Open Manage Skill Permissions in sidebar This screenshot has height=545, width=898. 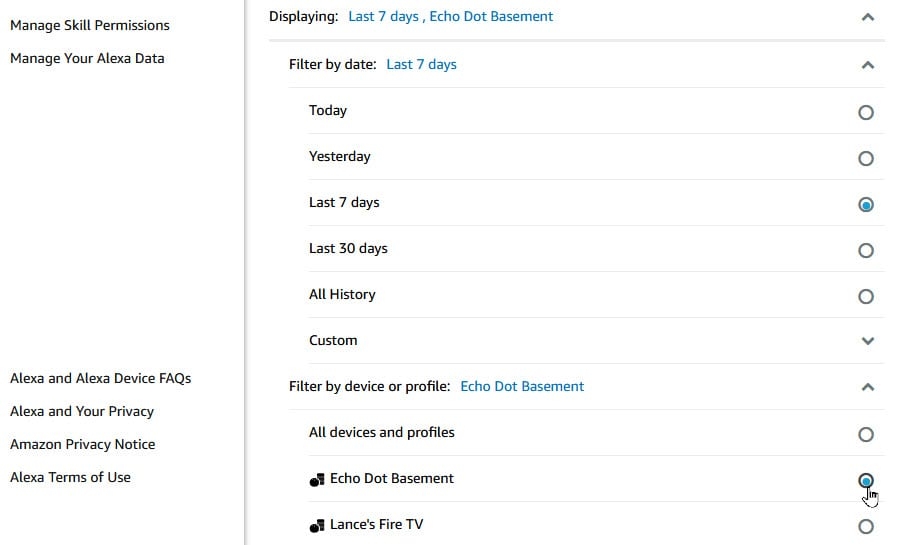click(x=90, y=25)
